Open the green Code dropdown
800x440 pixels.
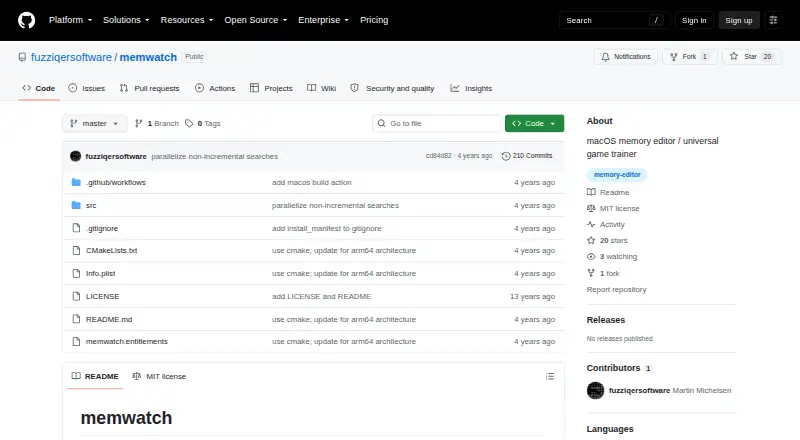click(x=534, y=124)
